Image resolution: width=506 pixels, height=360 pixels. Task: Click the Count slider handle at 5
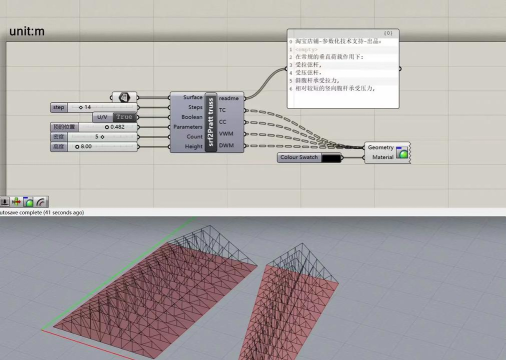click(x=102, y=137)
